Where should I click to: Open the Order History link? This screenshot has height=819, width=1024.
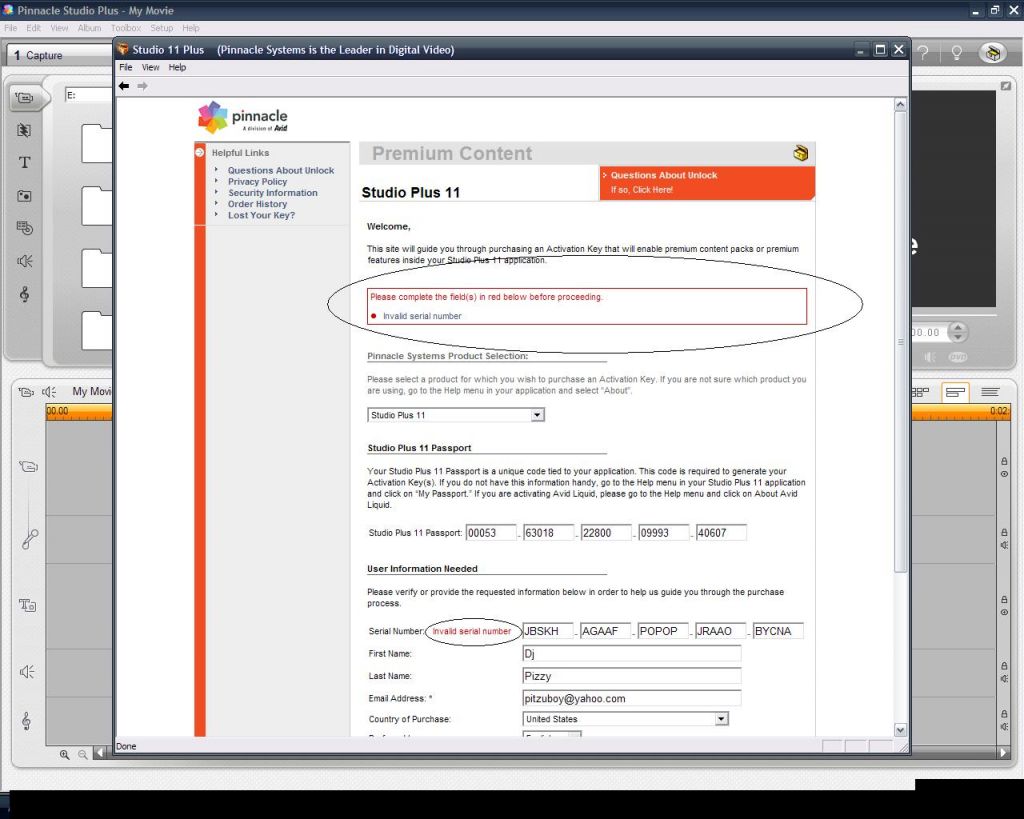tap(257, 204)
